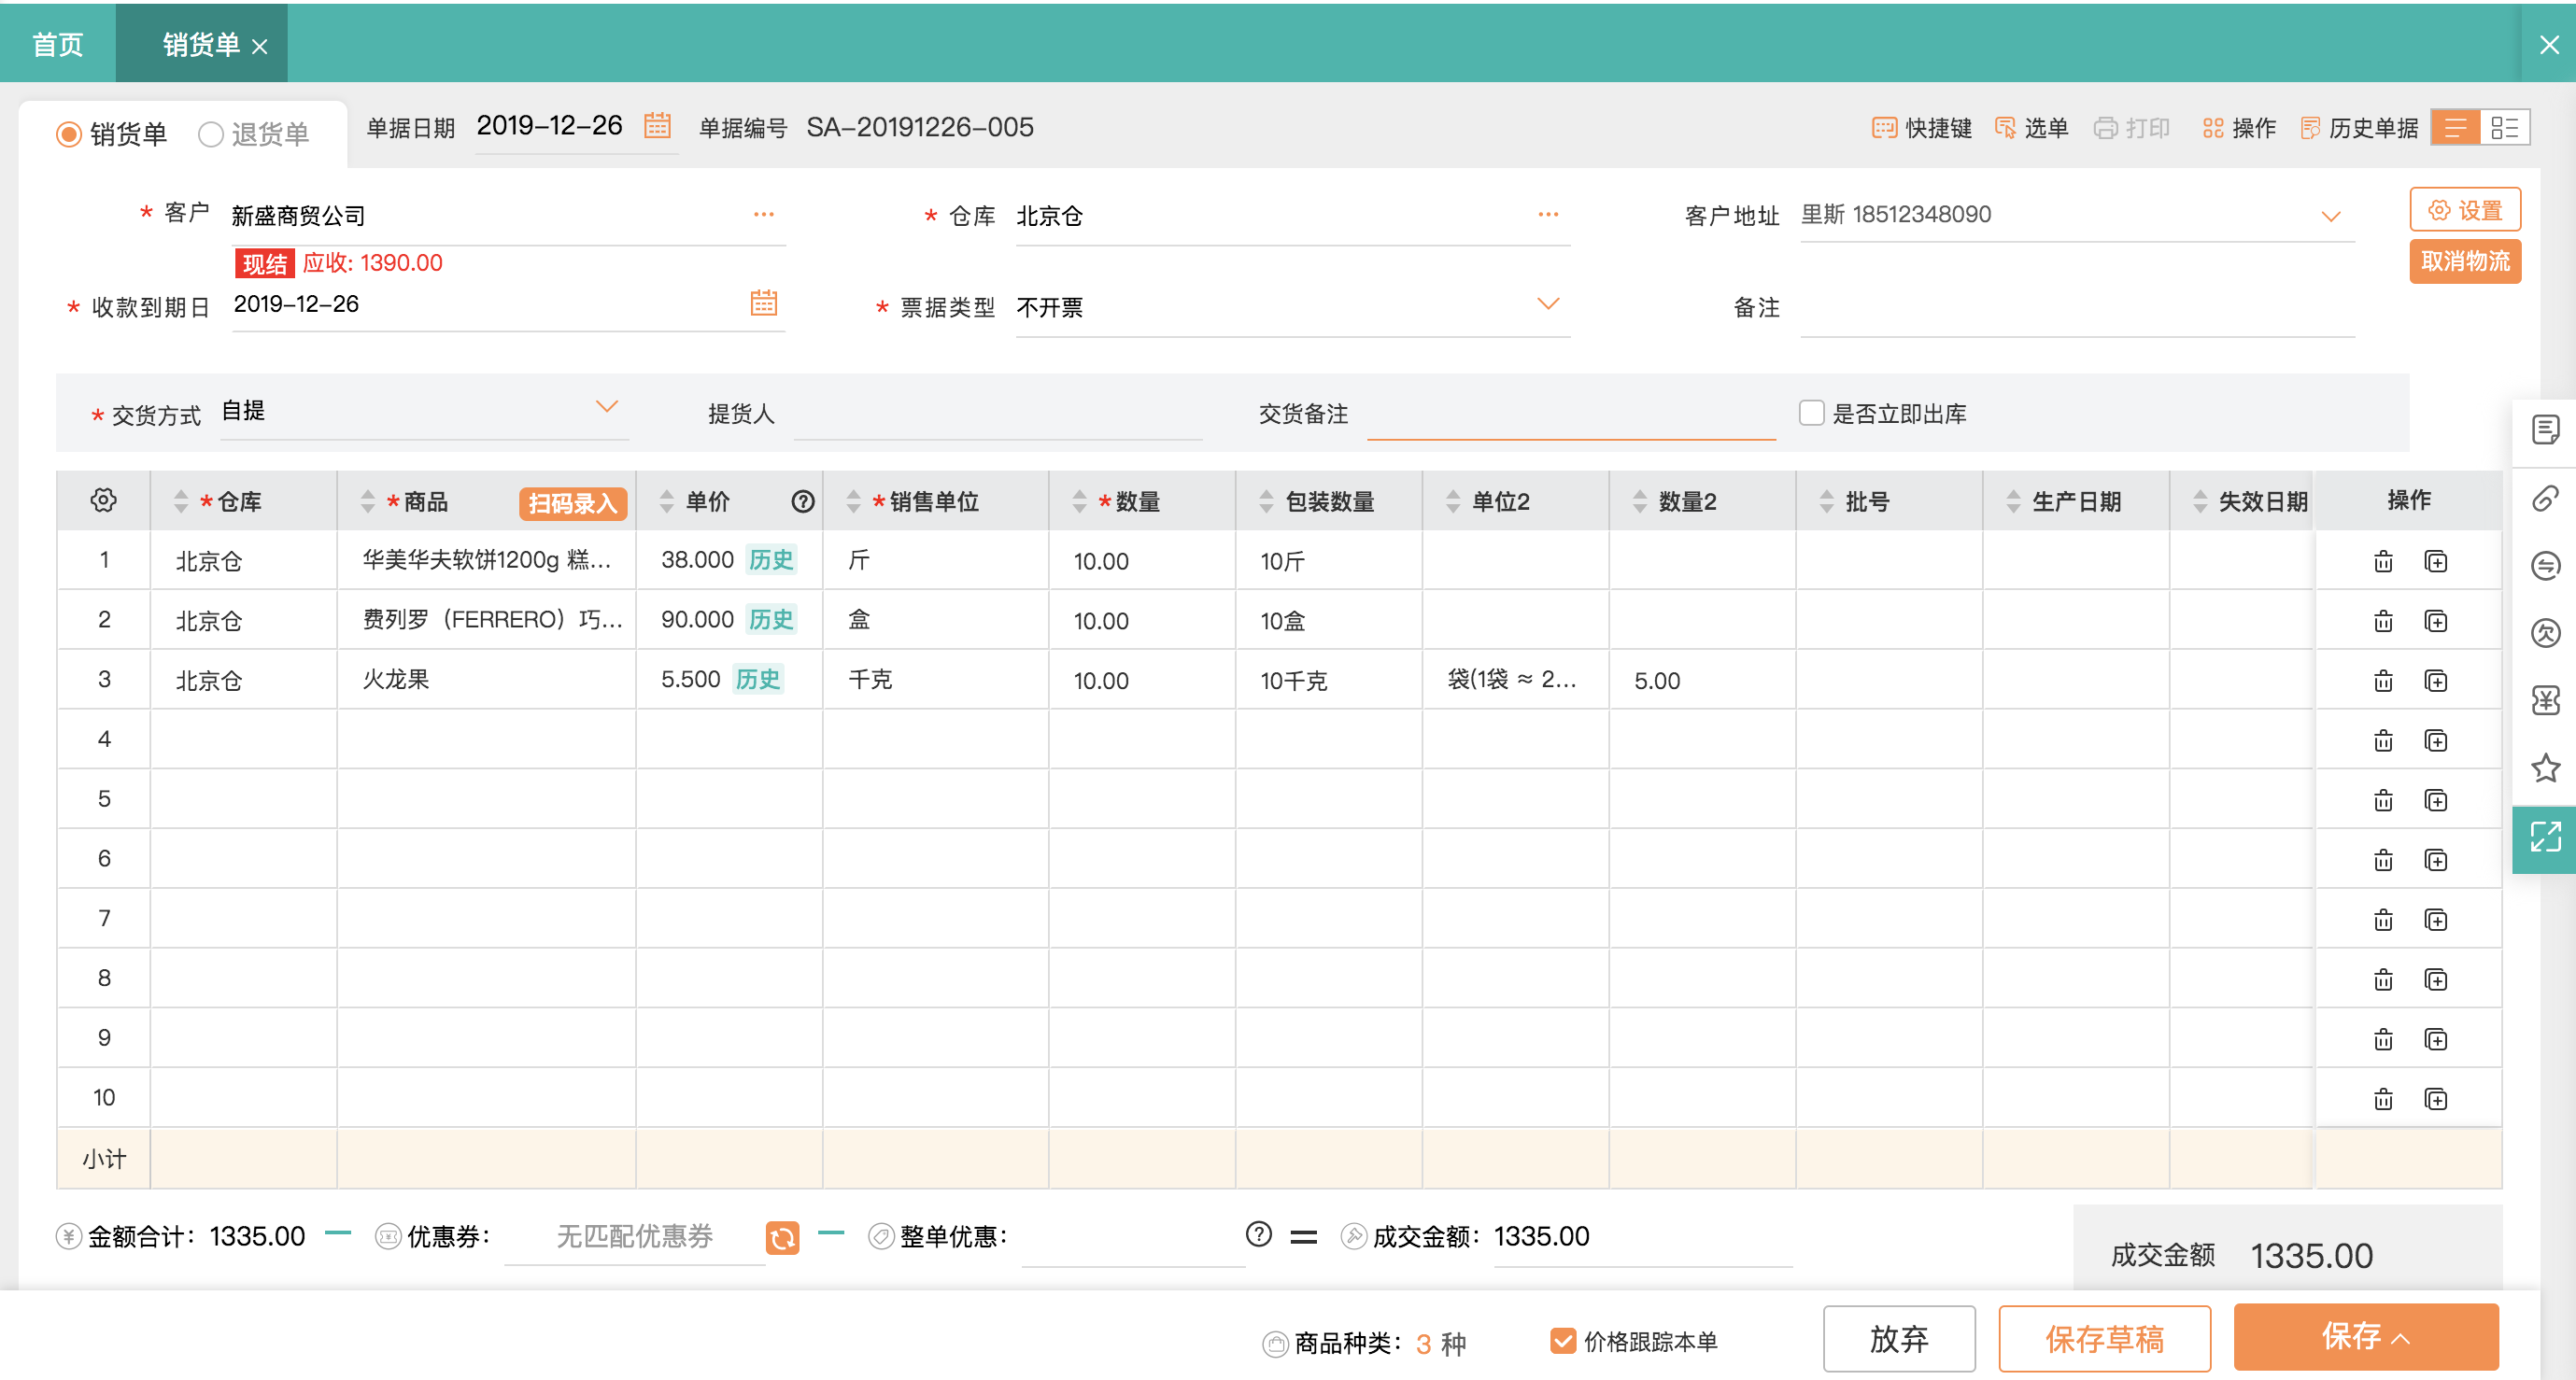The height and width of the screenshot is (1380, 2576).
Task: Toggle 是否立即出库 checkbox
Action: [1813, 414]
